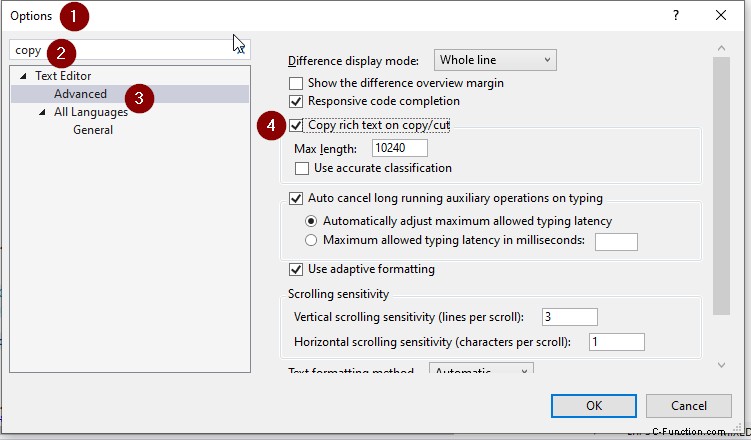Select Automatically adjust maximum typing latency
The height and width of the screenshot is (440, 751).
[x=311, y=221]
